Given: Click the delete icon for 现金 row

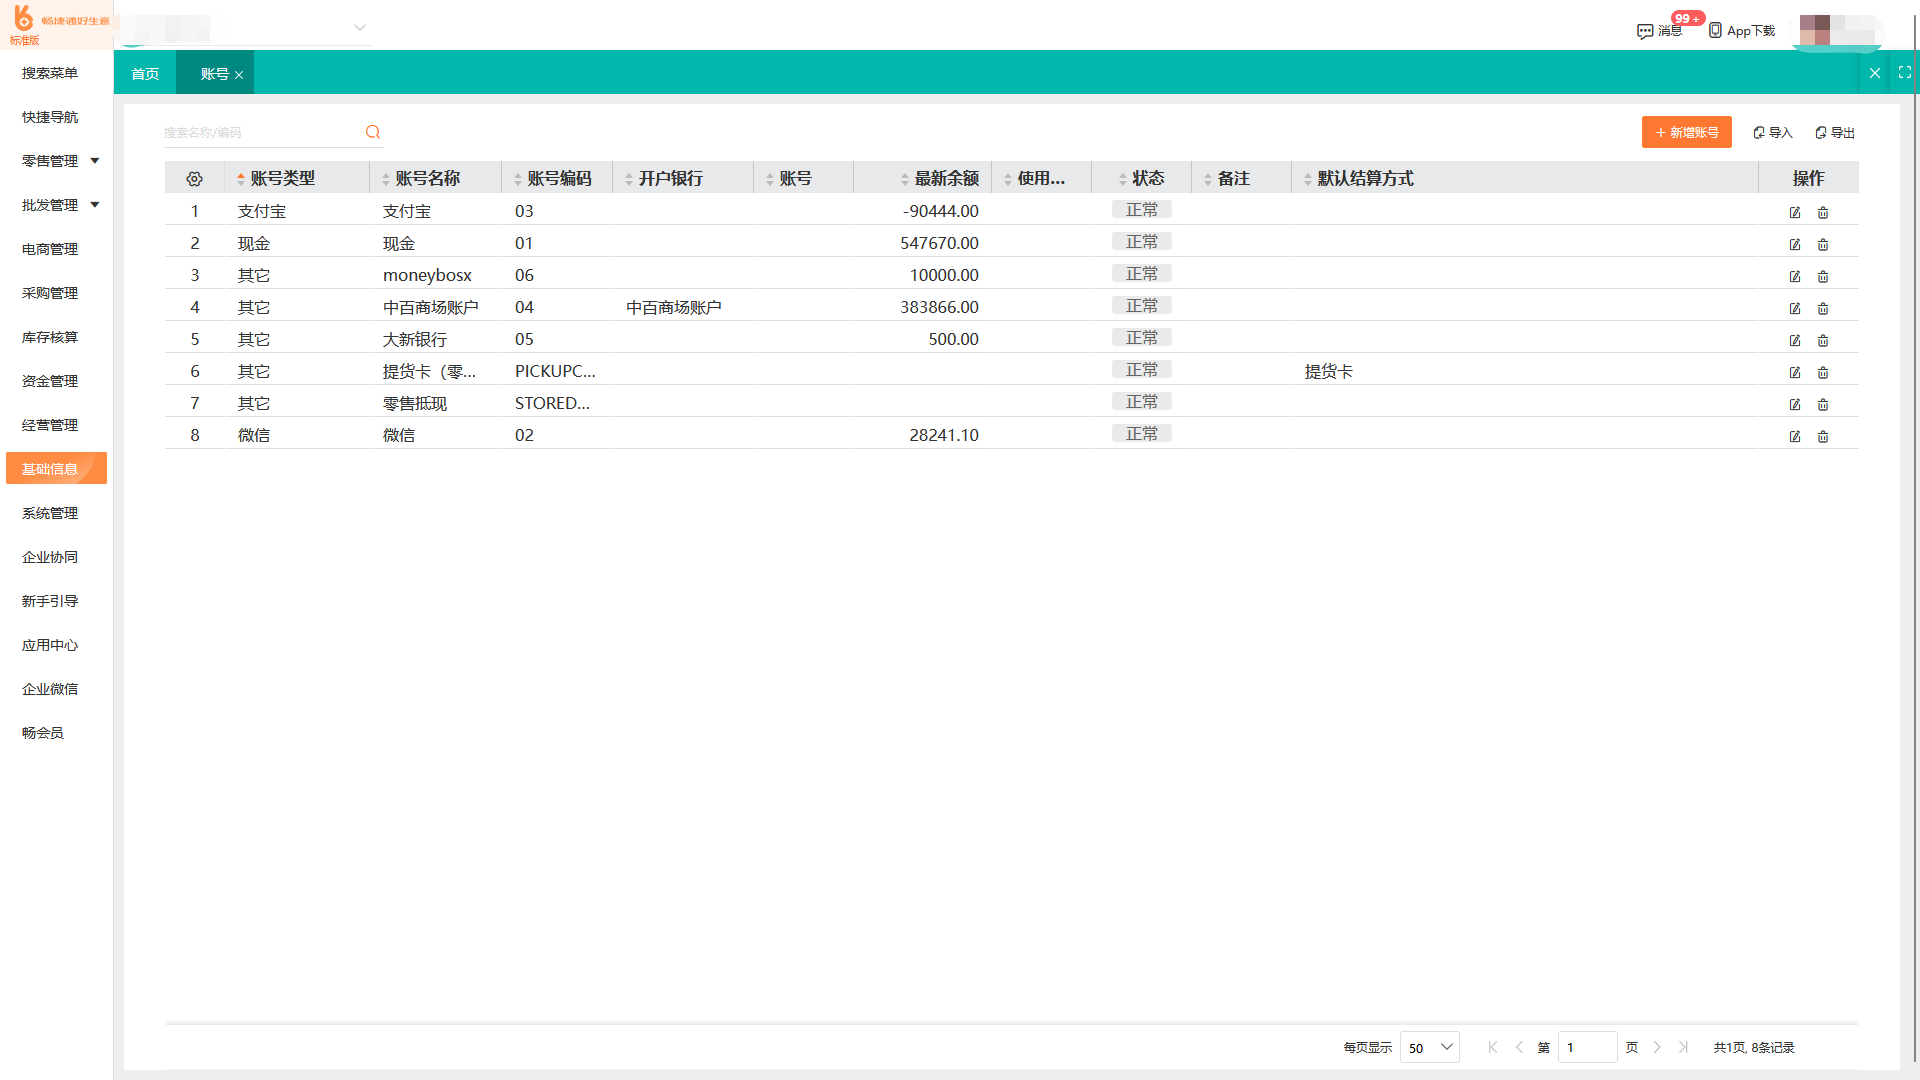Looking at the screenshot, I should click(x=1822, y=243).
